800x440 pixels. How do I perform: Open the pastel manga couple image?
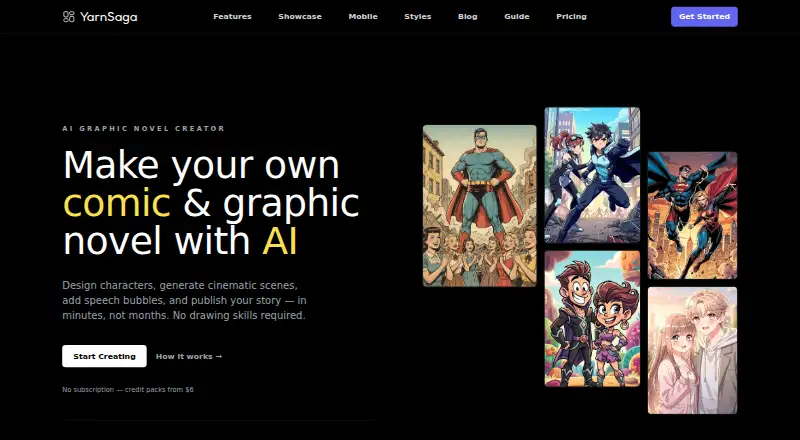click(692, 350)
